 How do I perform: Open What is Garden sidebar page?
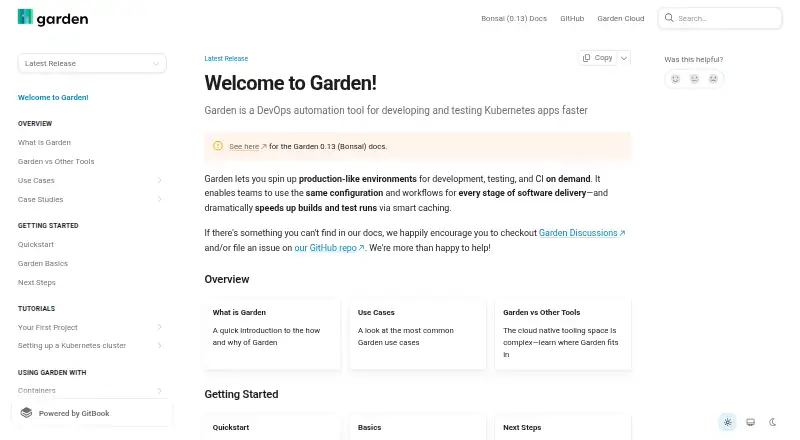44,142
